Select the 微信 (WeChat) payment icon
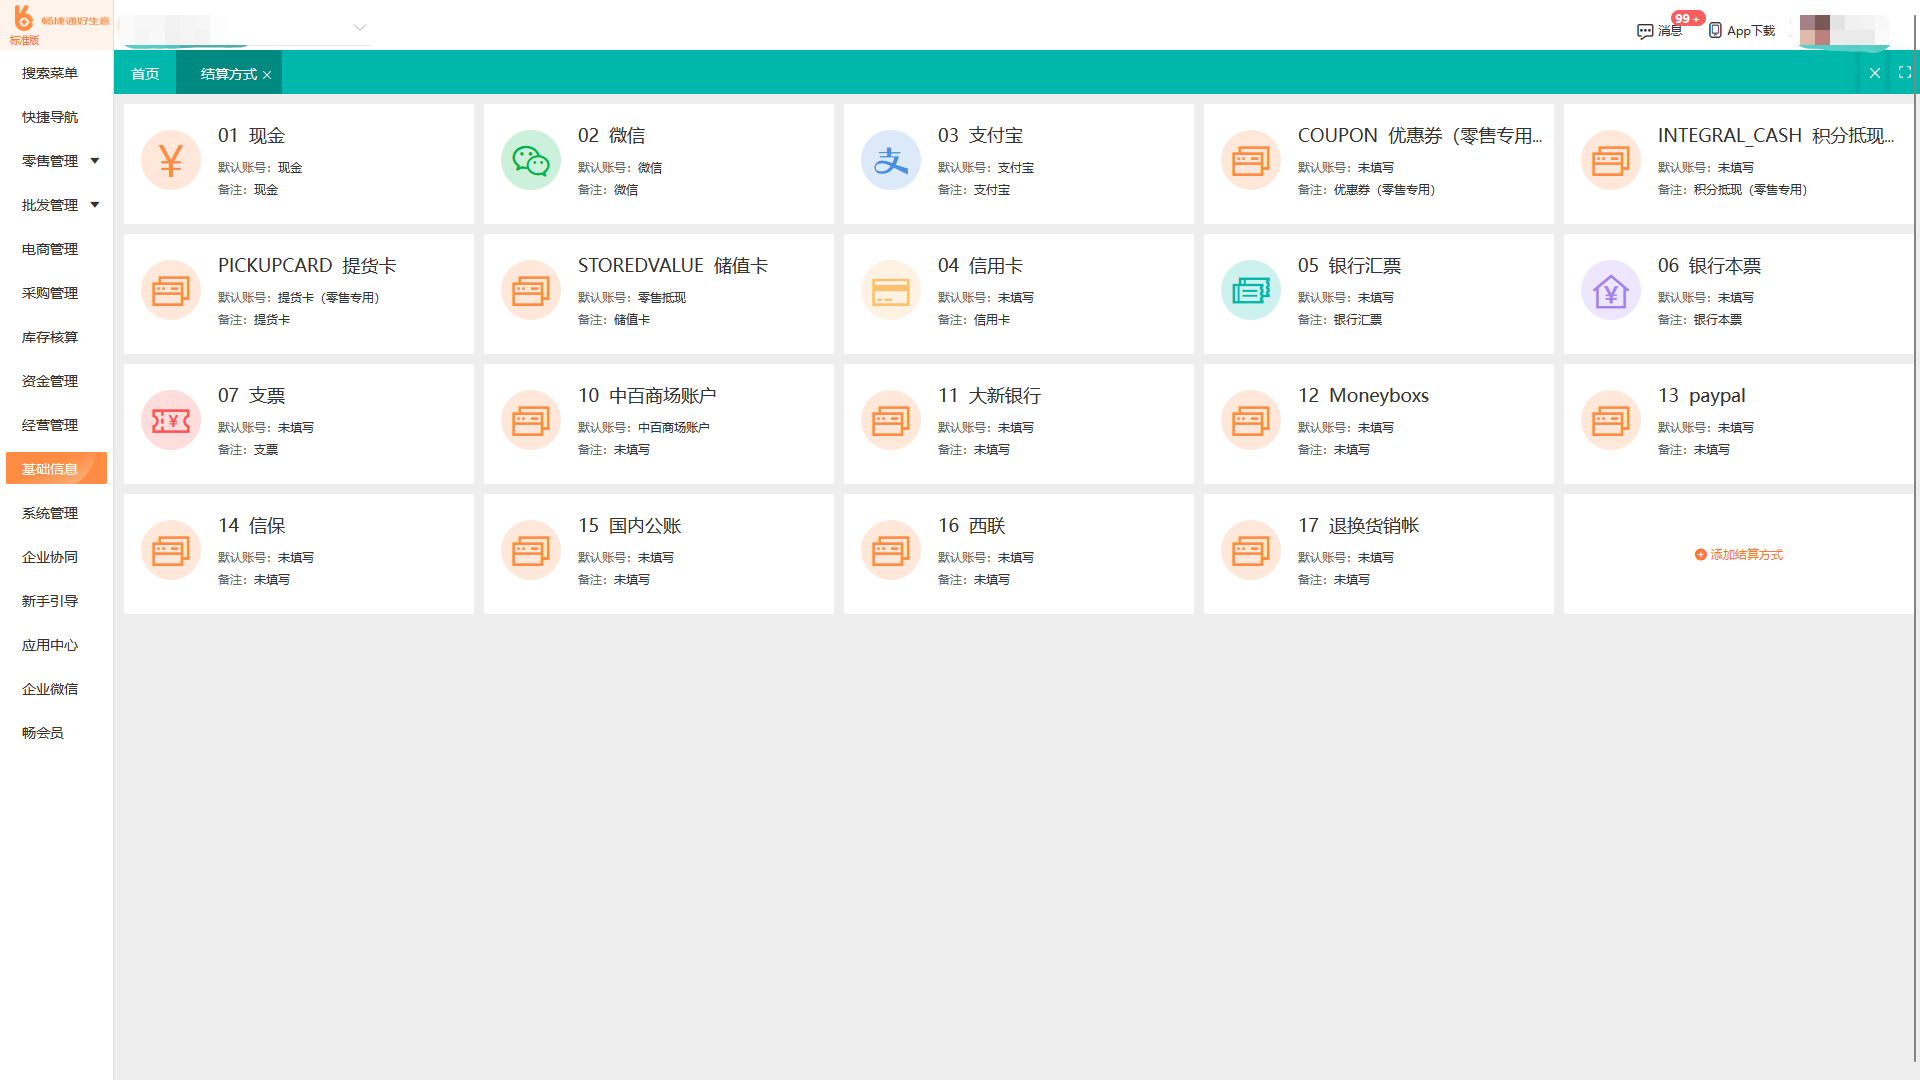 [x=529, y=158]
